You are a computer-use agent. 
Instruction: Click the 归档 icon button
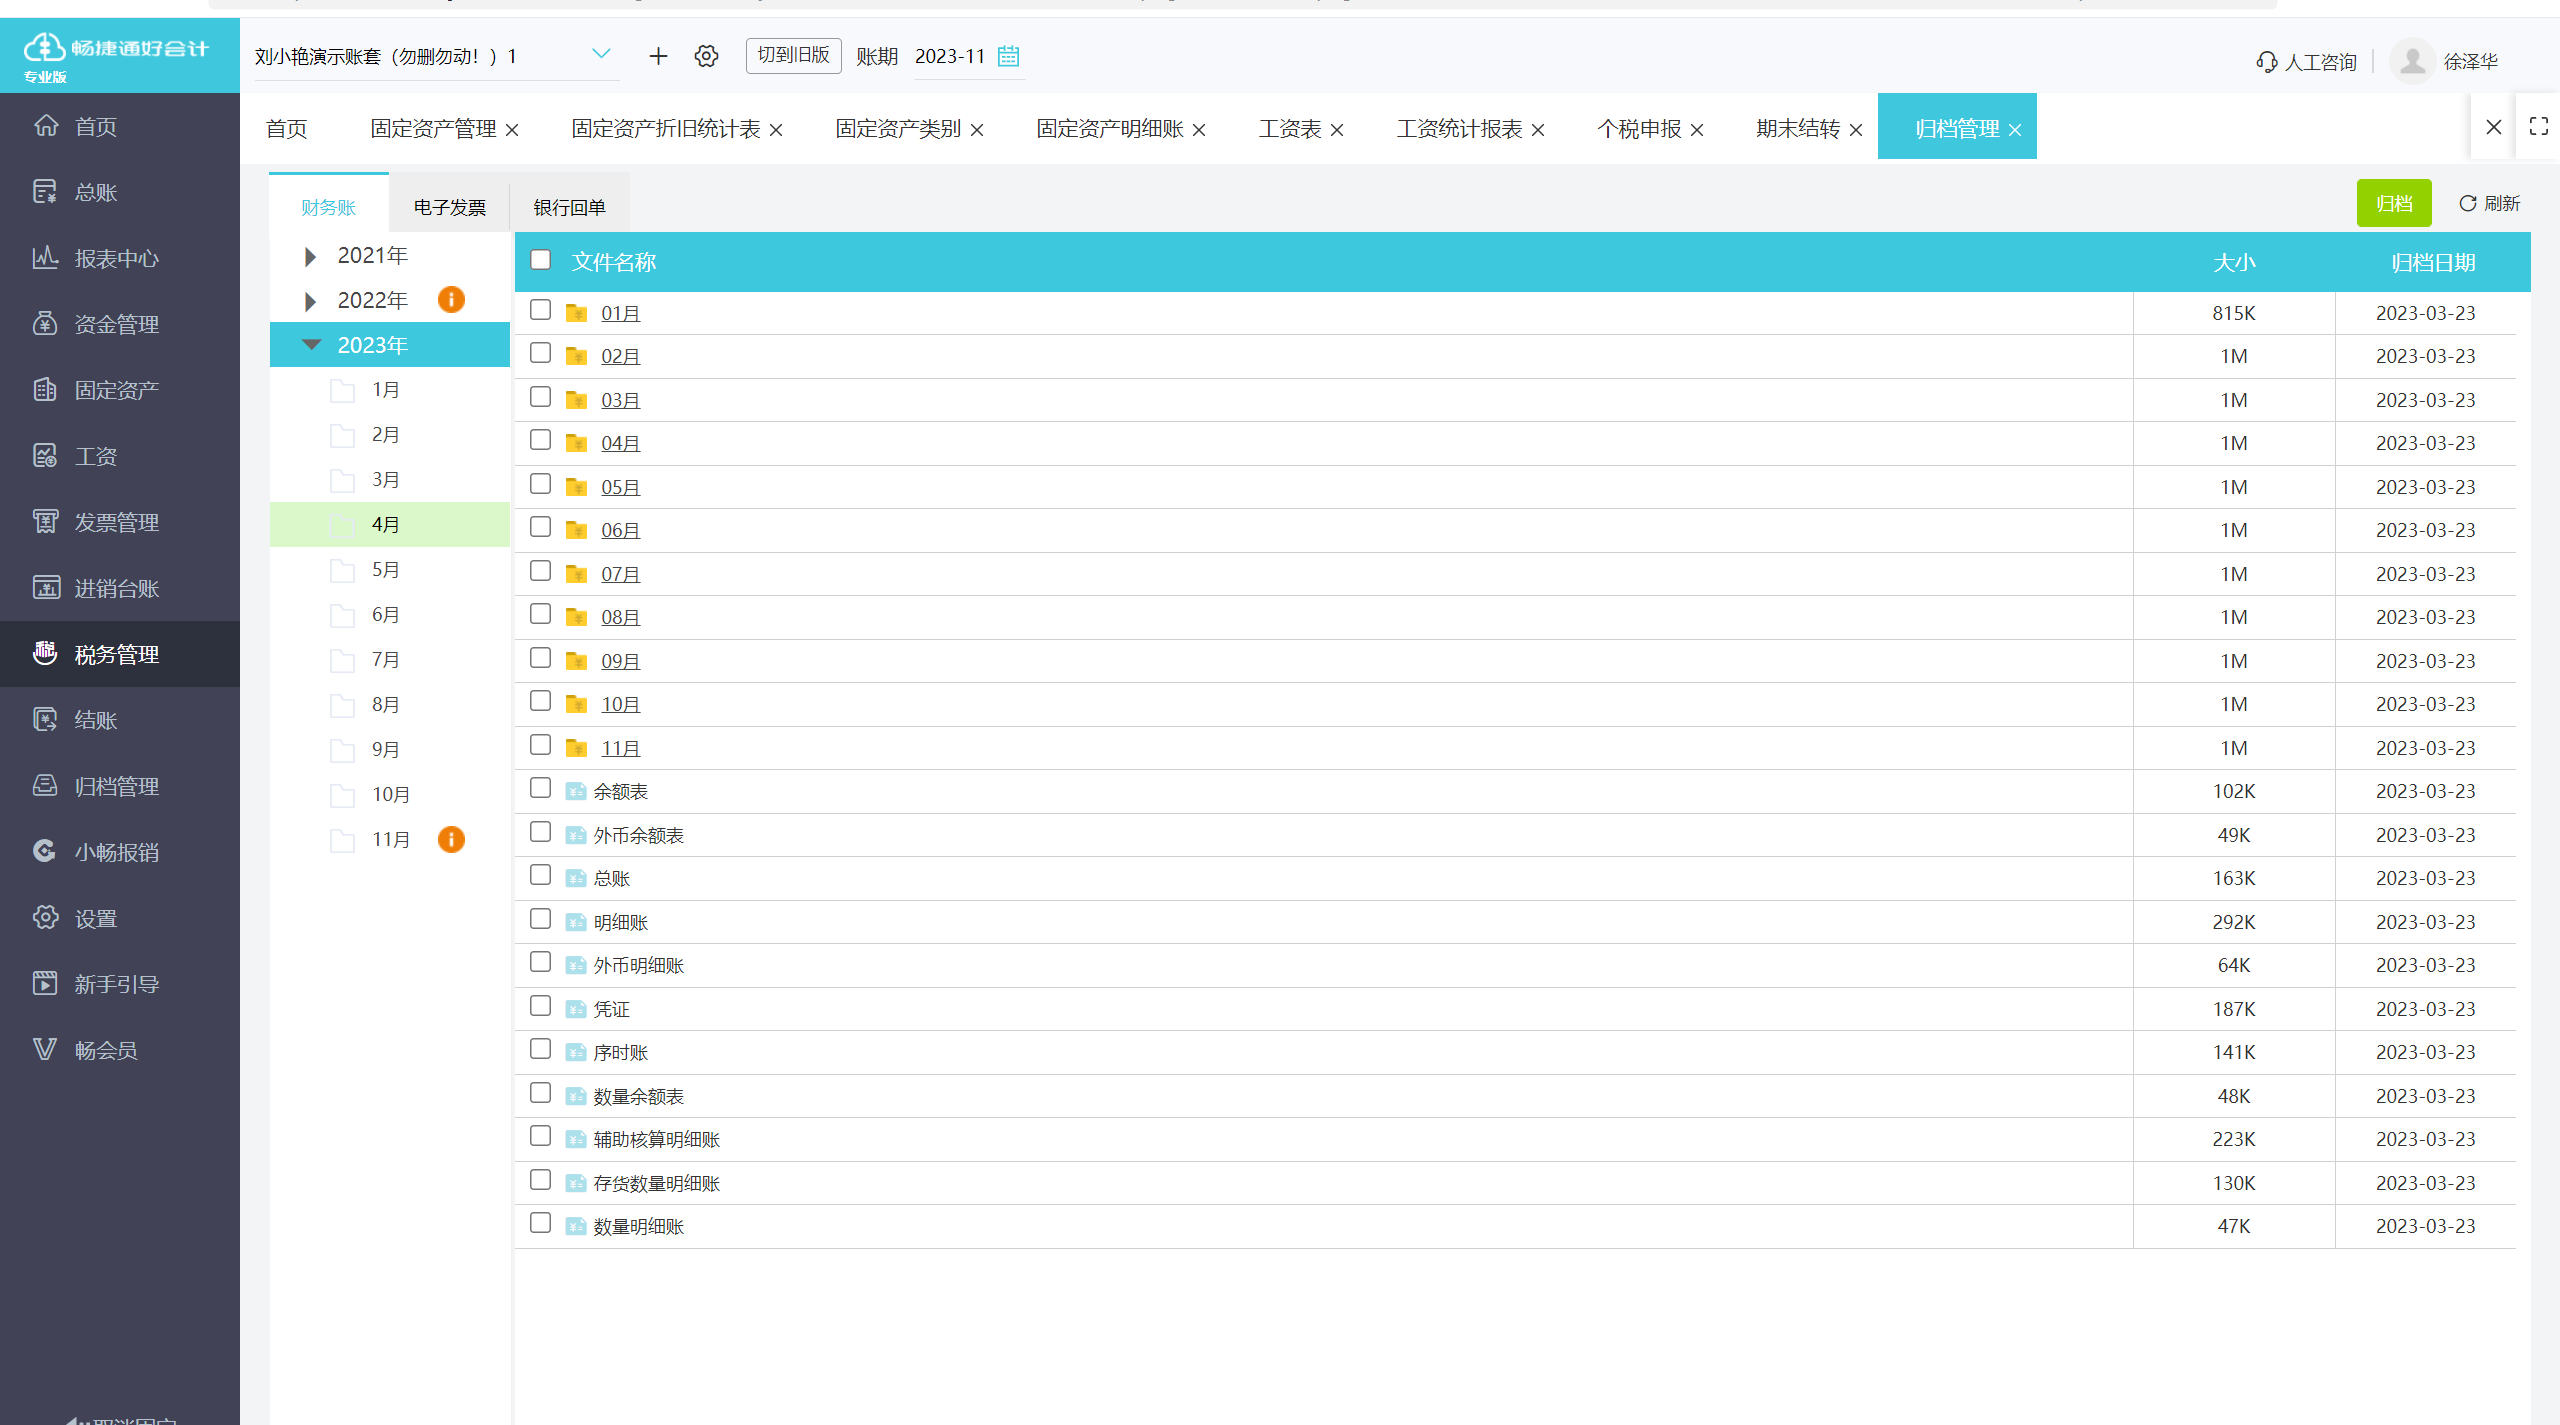(x=2392, y=202)
